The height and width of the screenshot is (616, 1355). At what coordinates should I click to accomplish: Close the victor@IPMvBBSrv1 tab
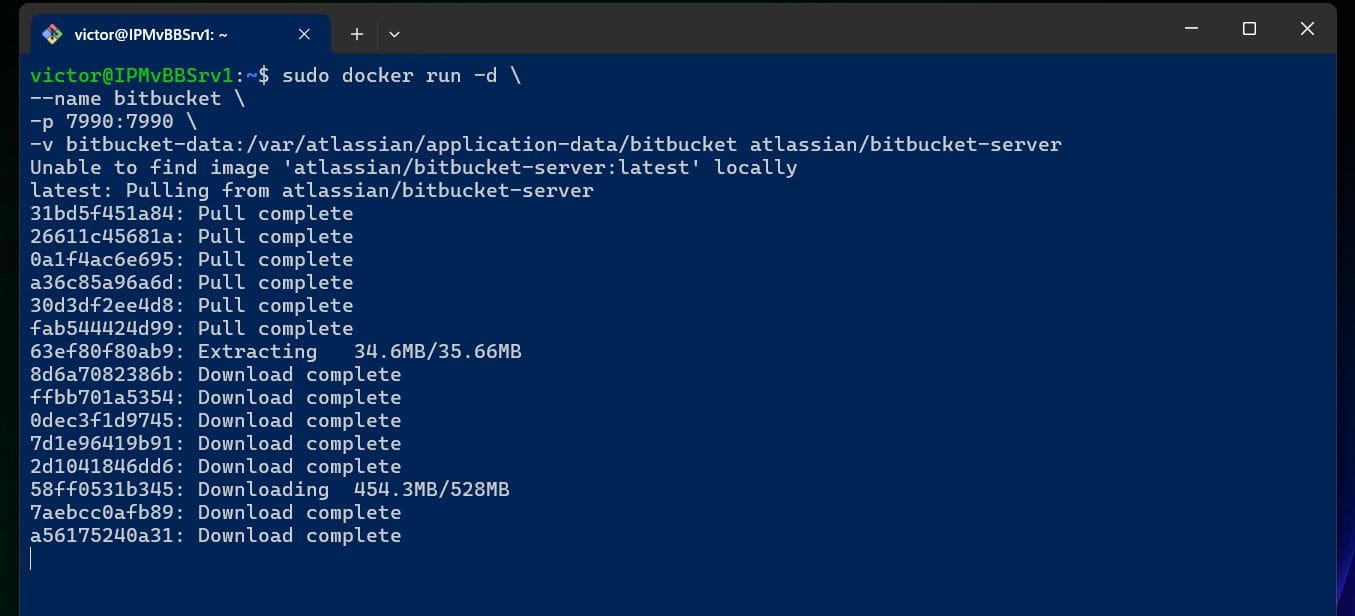[303, 33]
